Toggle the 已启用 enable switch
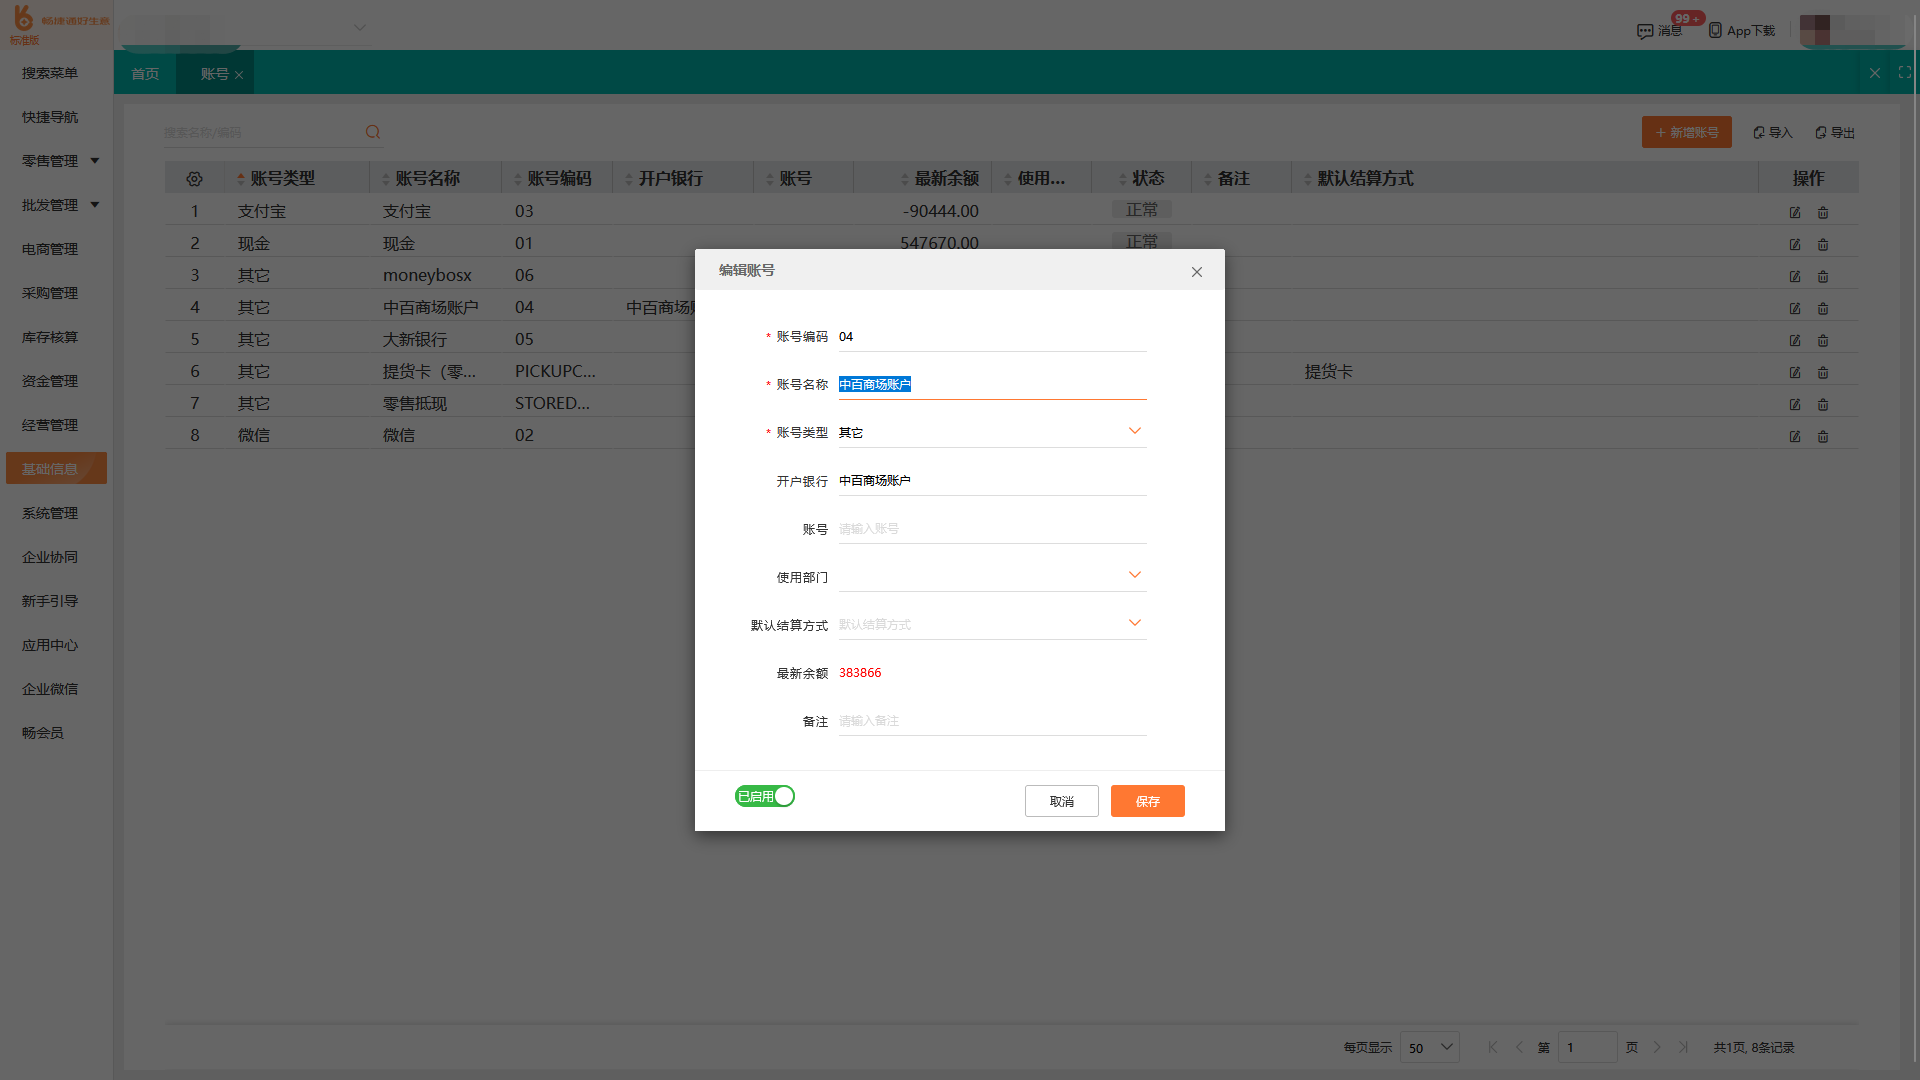 (765, 795)
